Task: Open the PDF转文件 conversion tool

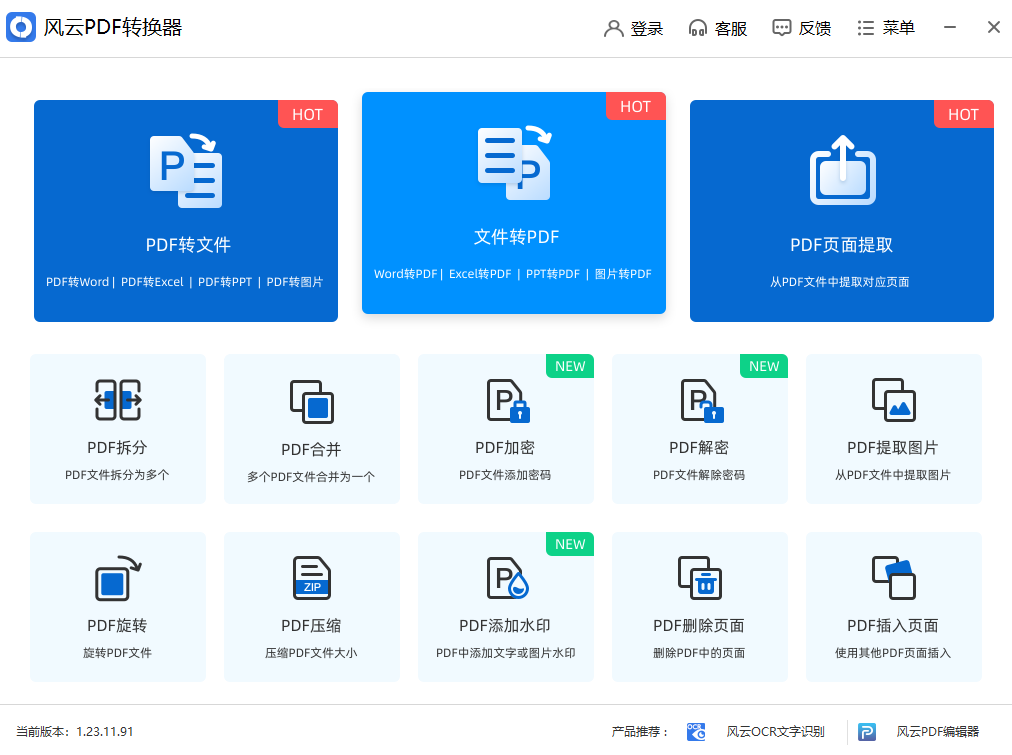Action: point(186,210)
